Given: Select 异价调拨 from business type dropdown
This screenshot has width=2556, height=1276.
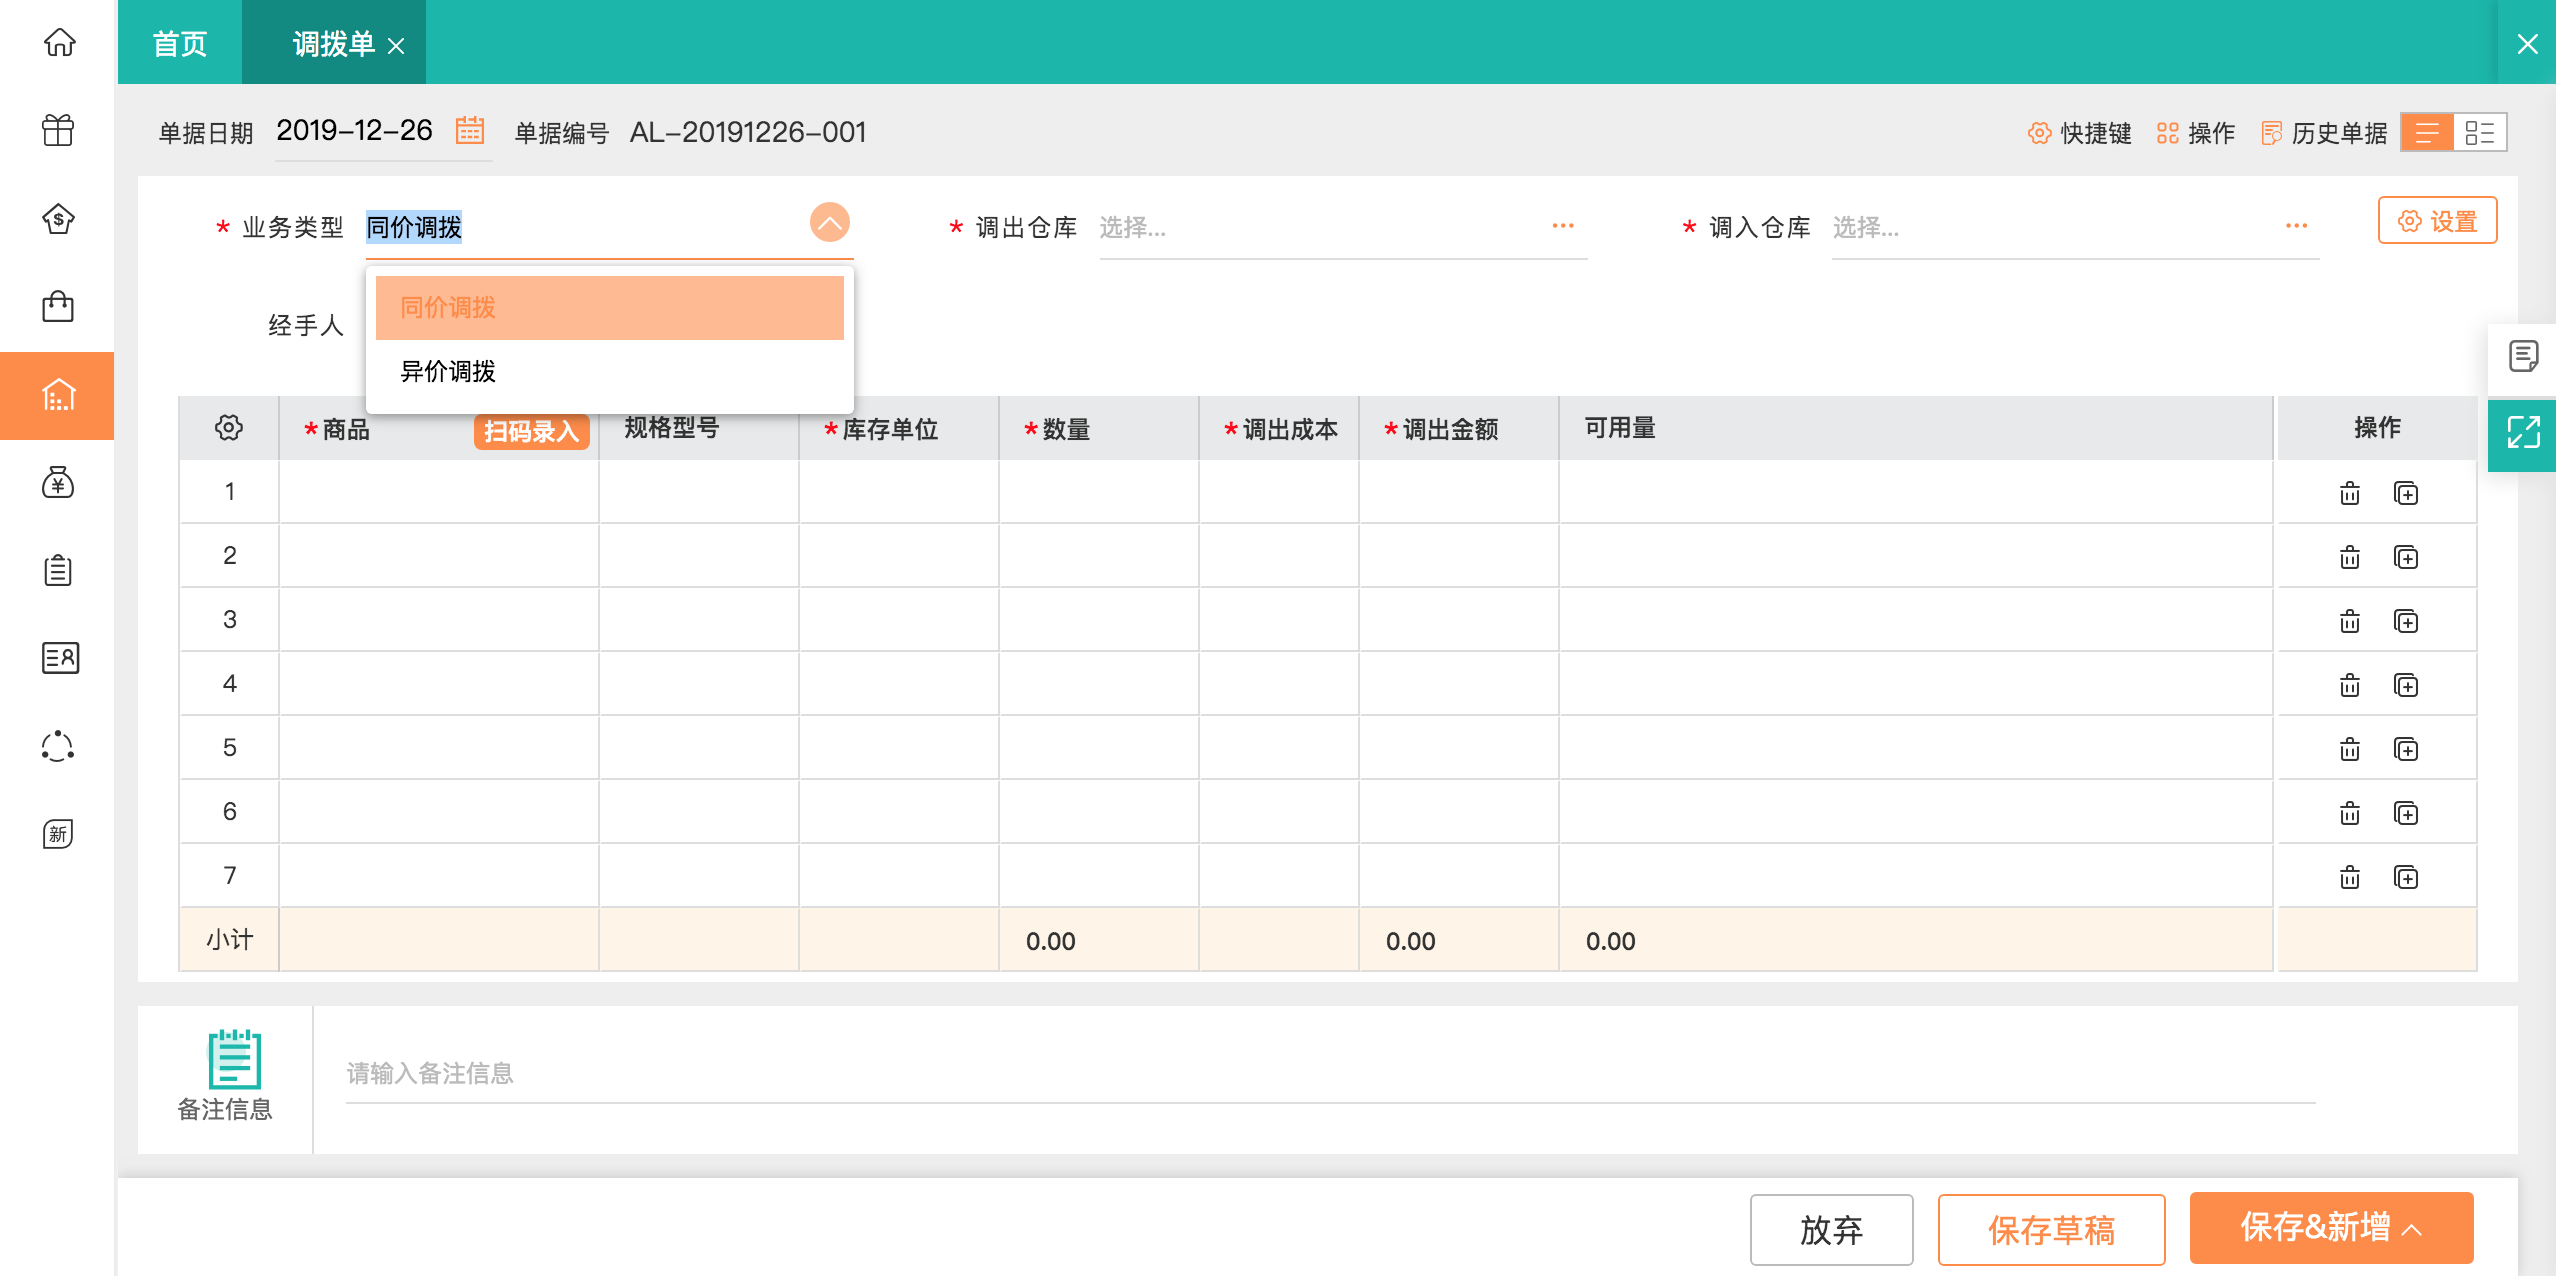Looking at the screenshot, I should point(448,370).
